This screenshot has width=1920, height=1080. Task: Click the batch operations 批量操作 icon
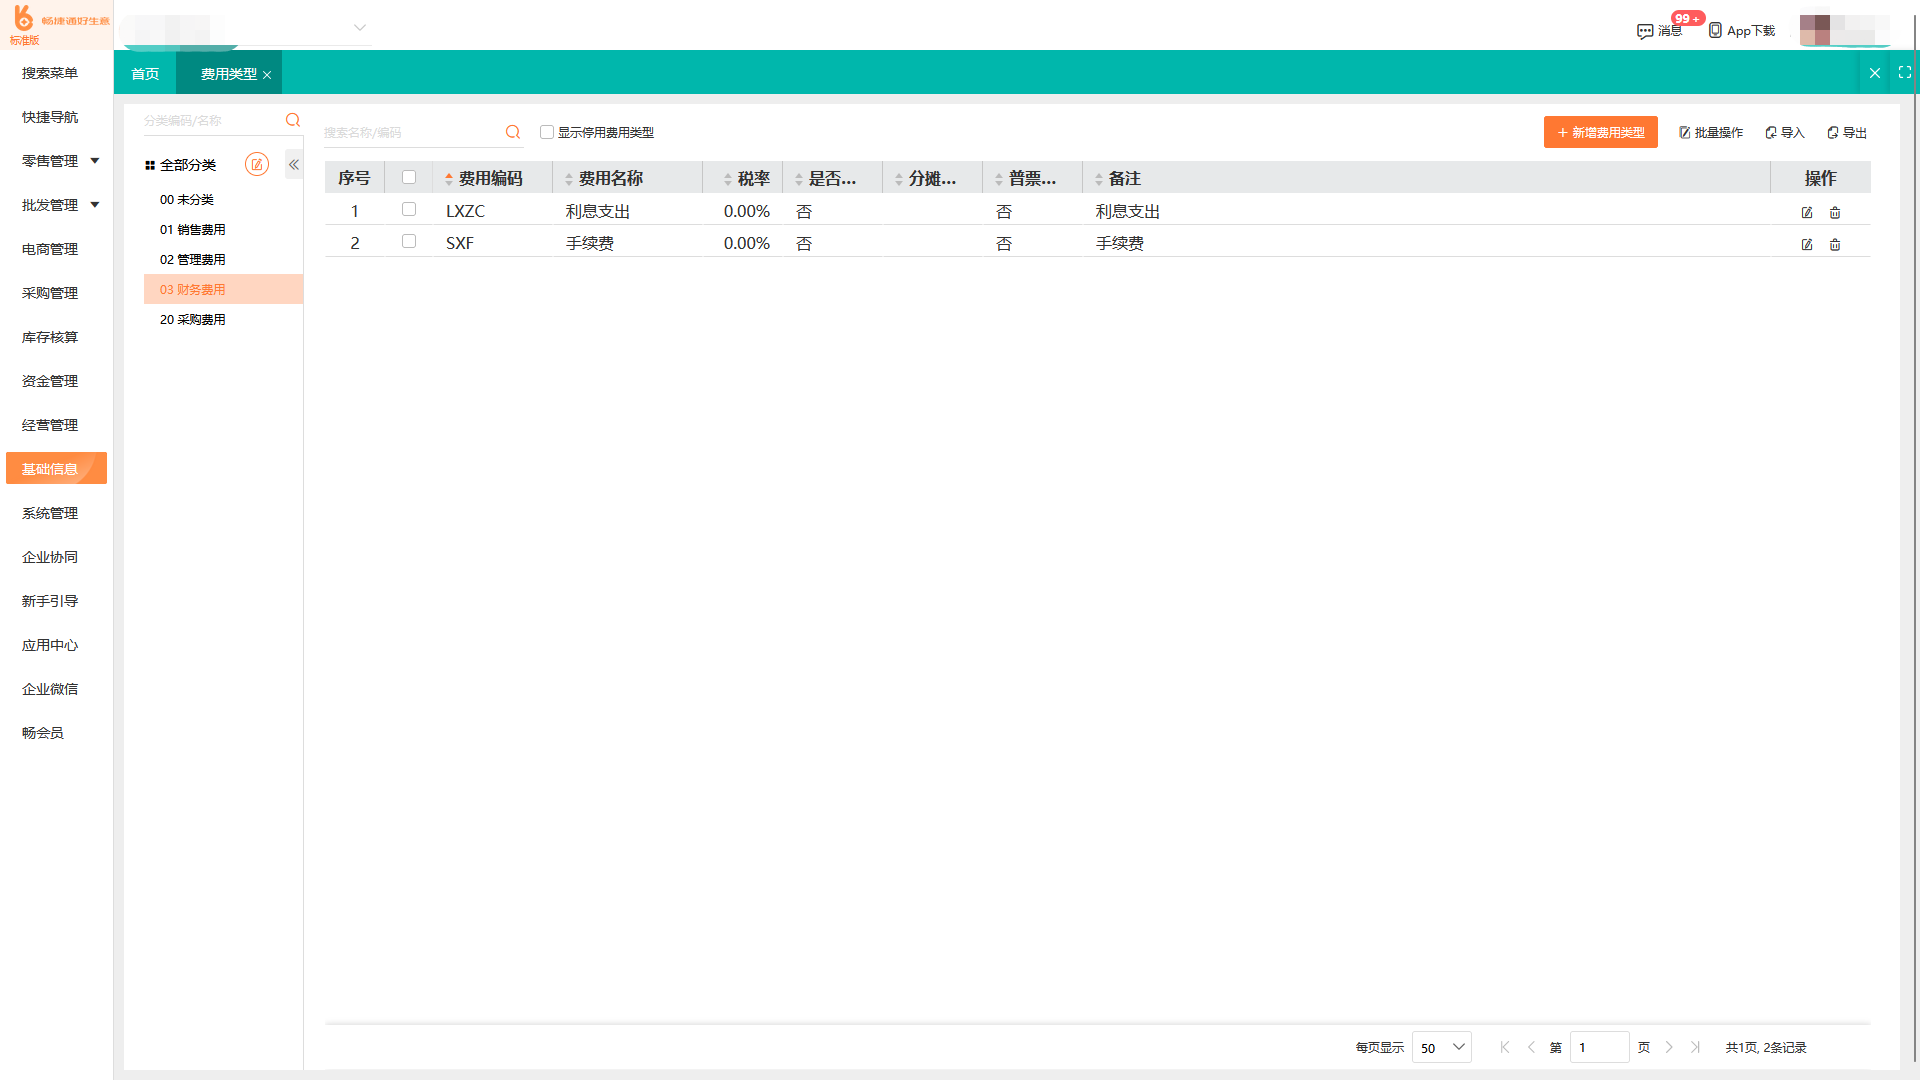coord(1710,132)
